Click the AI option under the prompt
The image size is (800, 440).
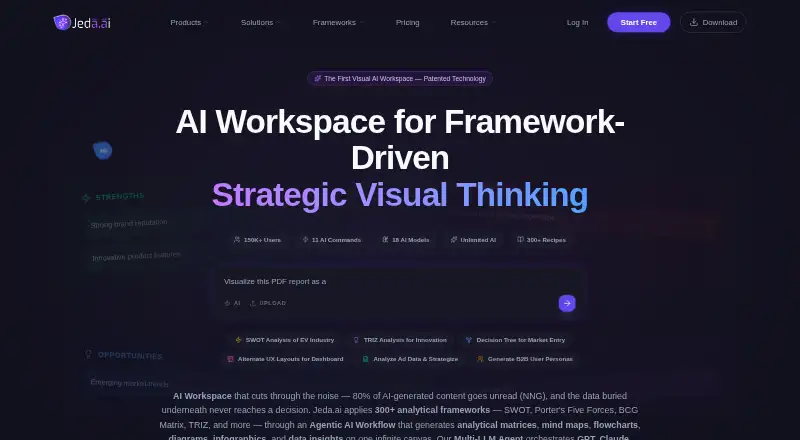(x=232, y=303)
